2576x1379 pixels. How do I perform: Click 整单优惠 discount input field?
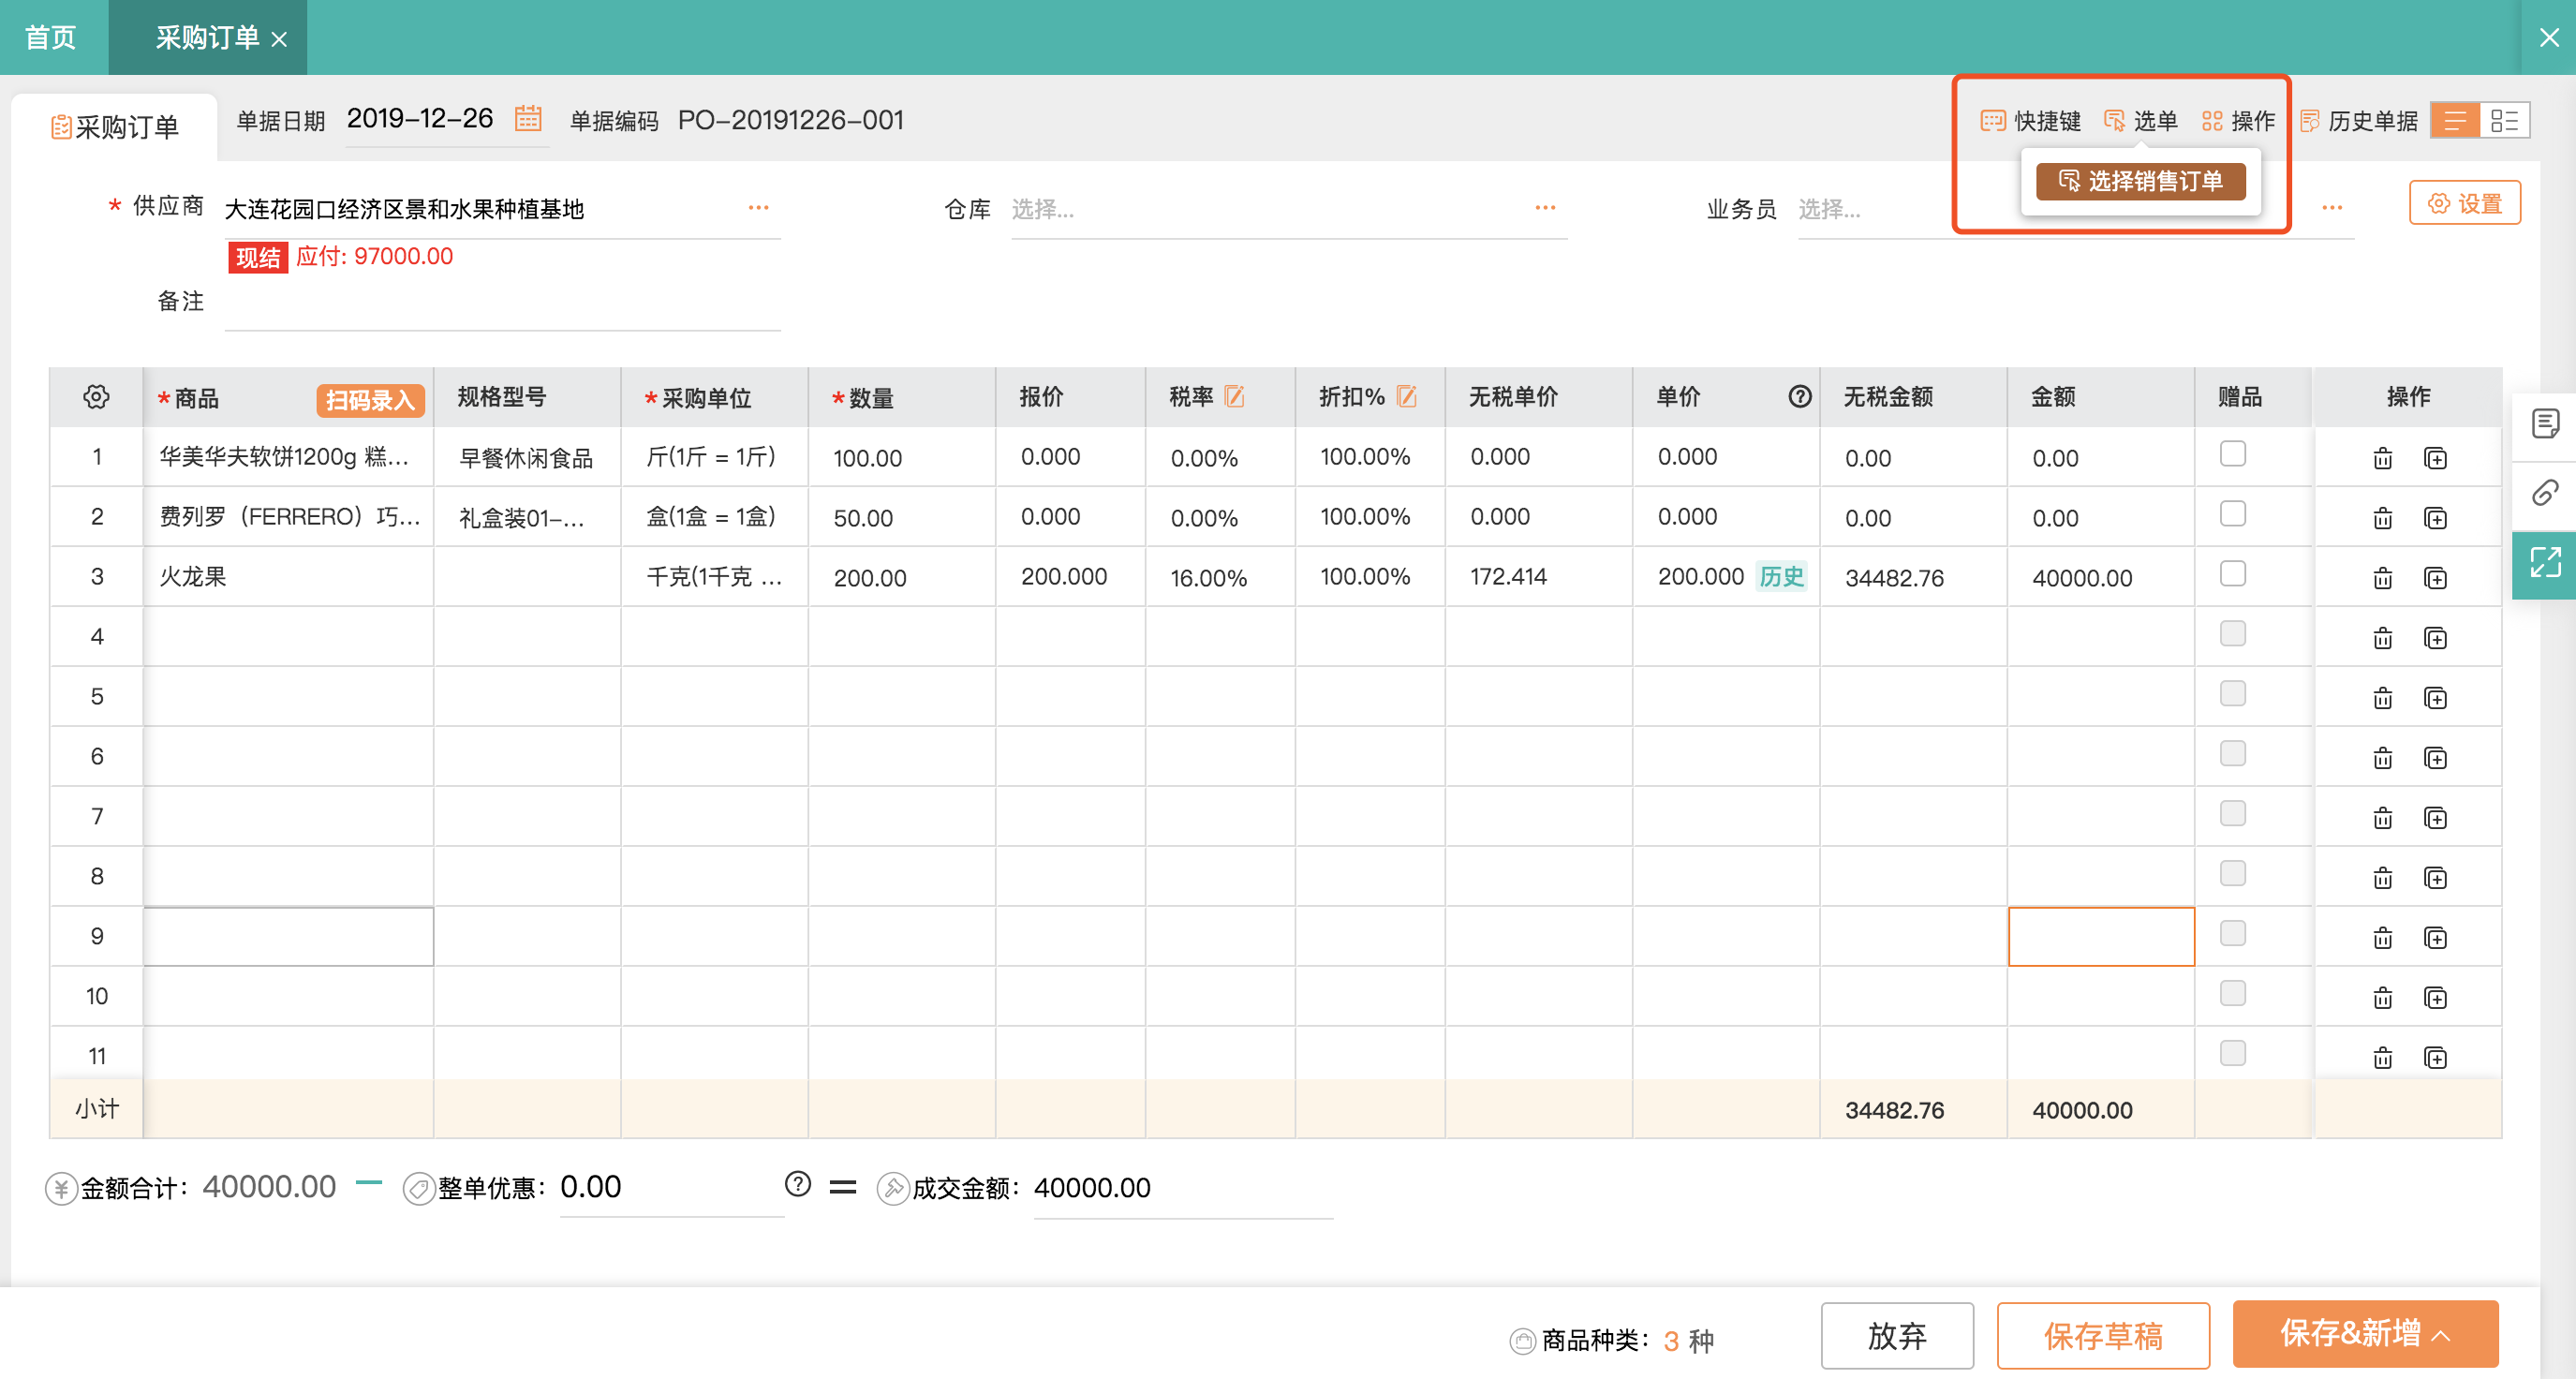(x=664, y=1188)
